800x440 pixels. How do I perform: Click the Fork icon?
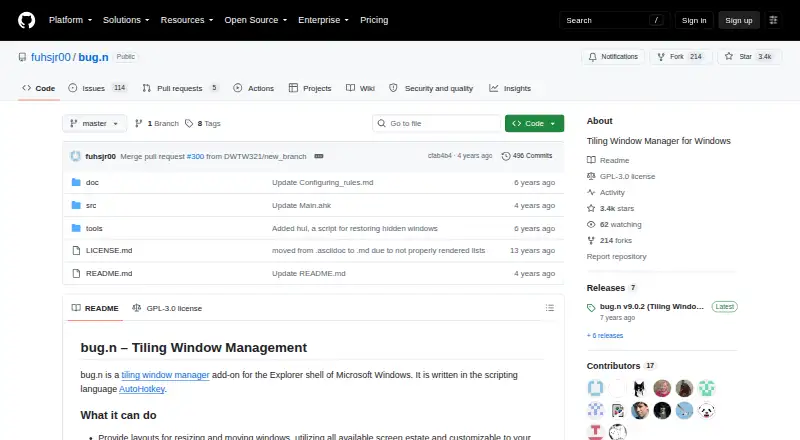[661, 57]
